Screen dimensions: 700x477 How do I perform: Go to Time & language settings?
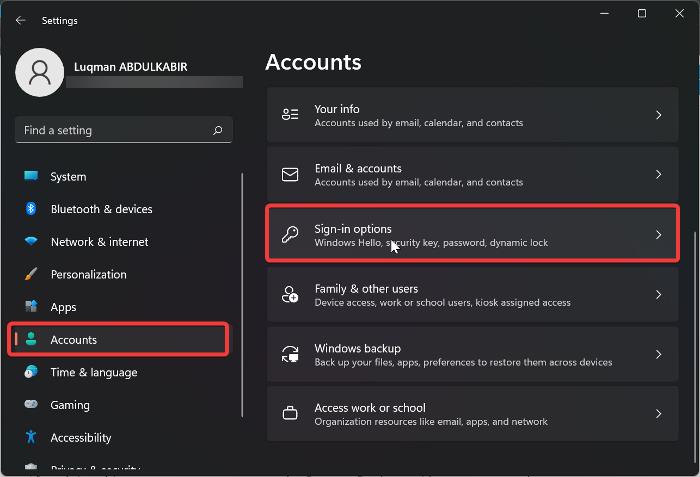tap(93, 372)
